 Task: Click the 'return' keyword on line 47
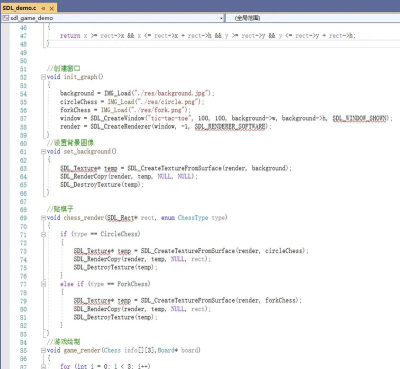coord(70,36)
